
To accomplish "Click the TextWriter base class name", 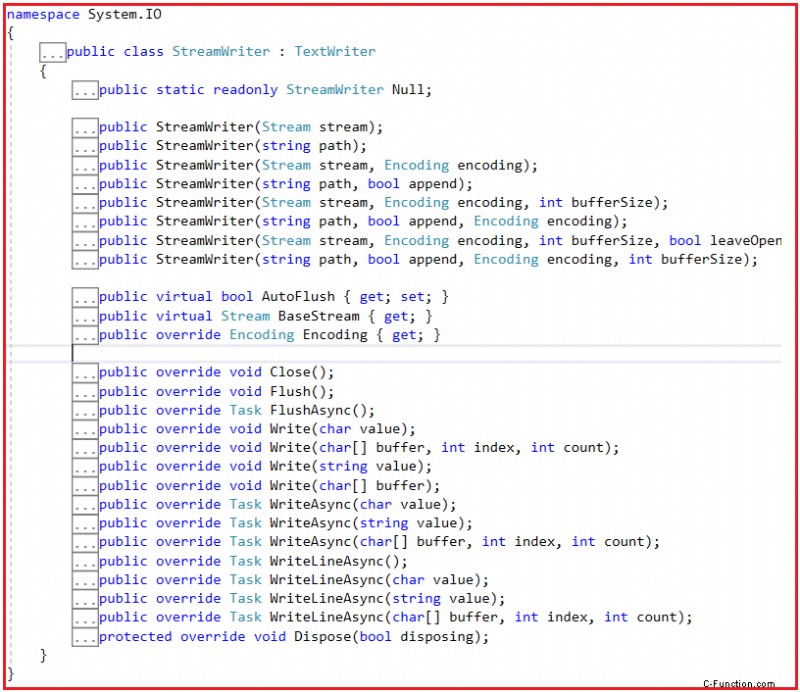I will 337,51.
